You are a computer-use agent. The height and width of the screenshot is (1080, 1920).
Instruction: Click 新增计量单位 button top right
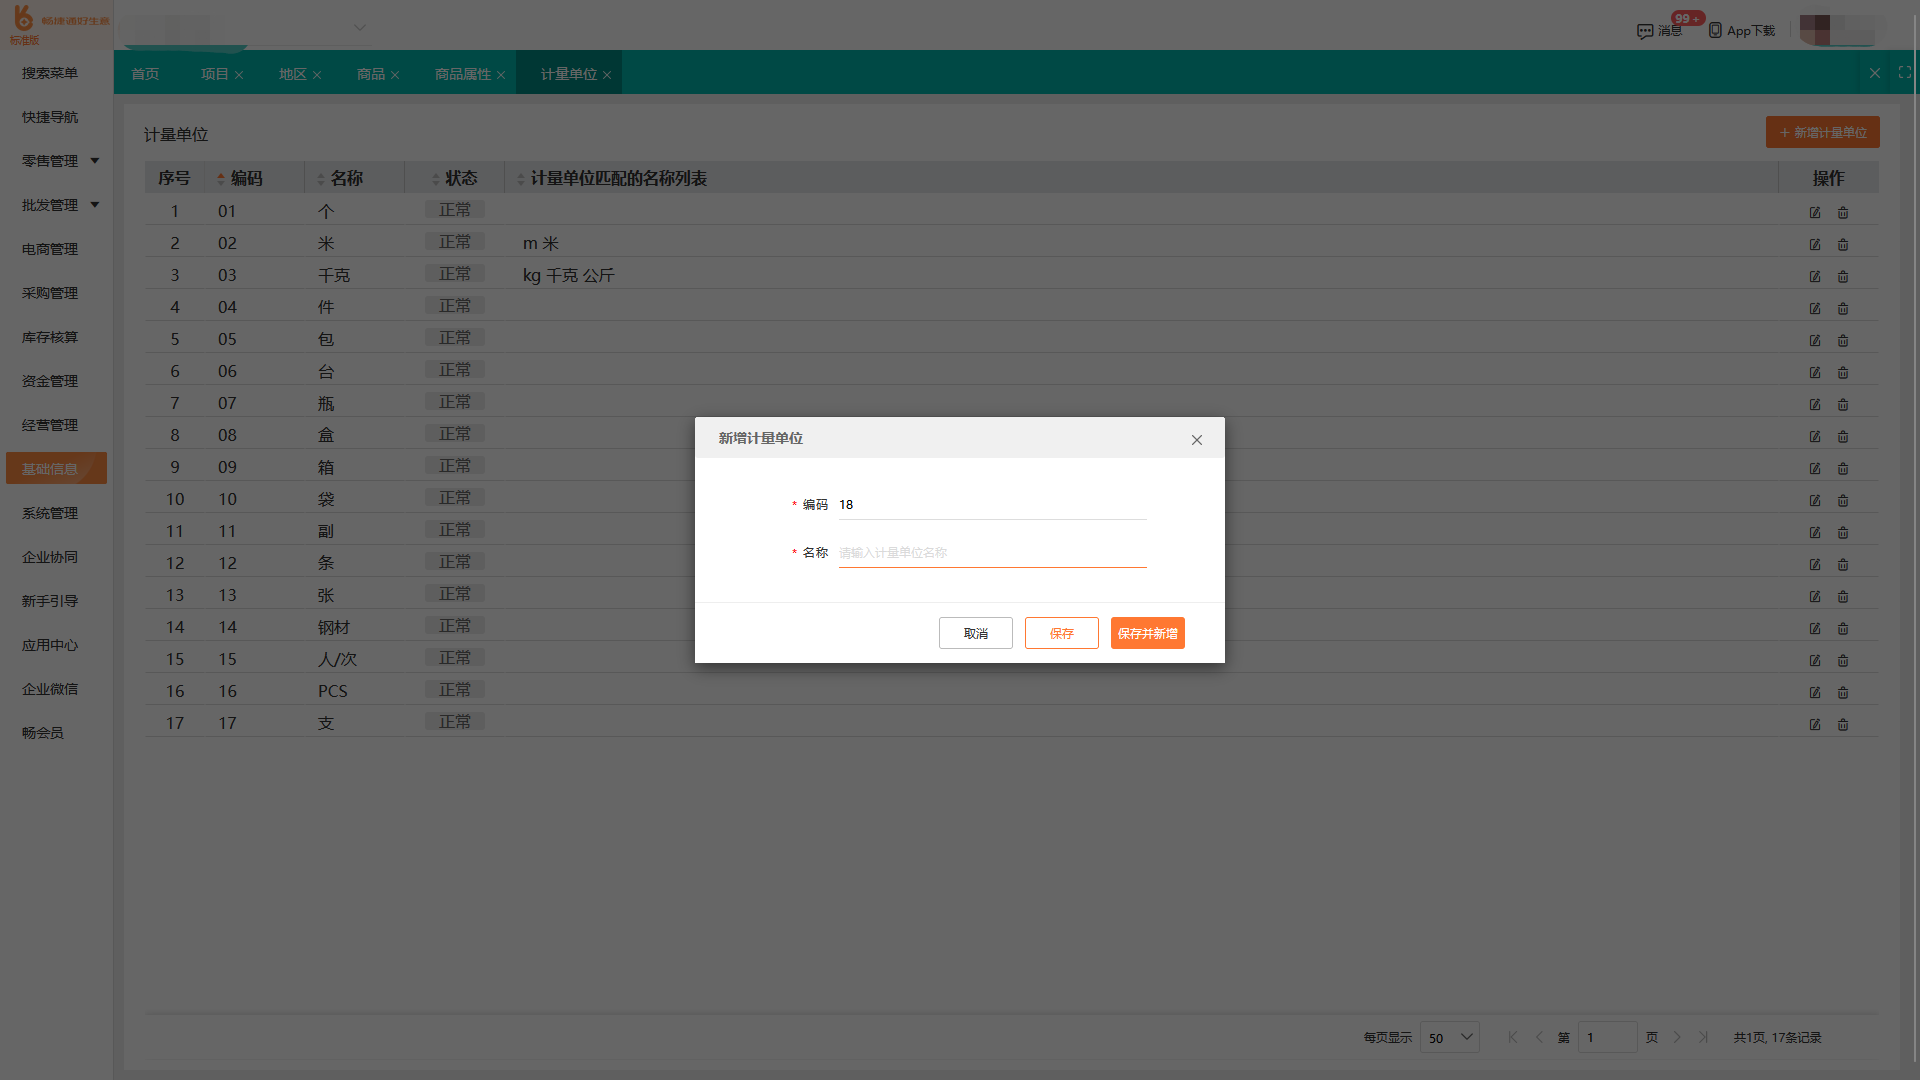1822,132
